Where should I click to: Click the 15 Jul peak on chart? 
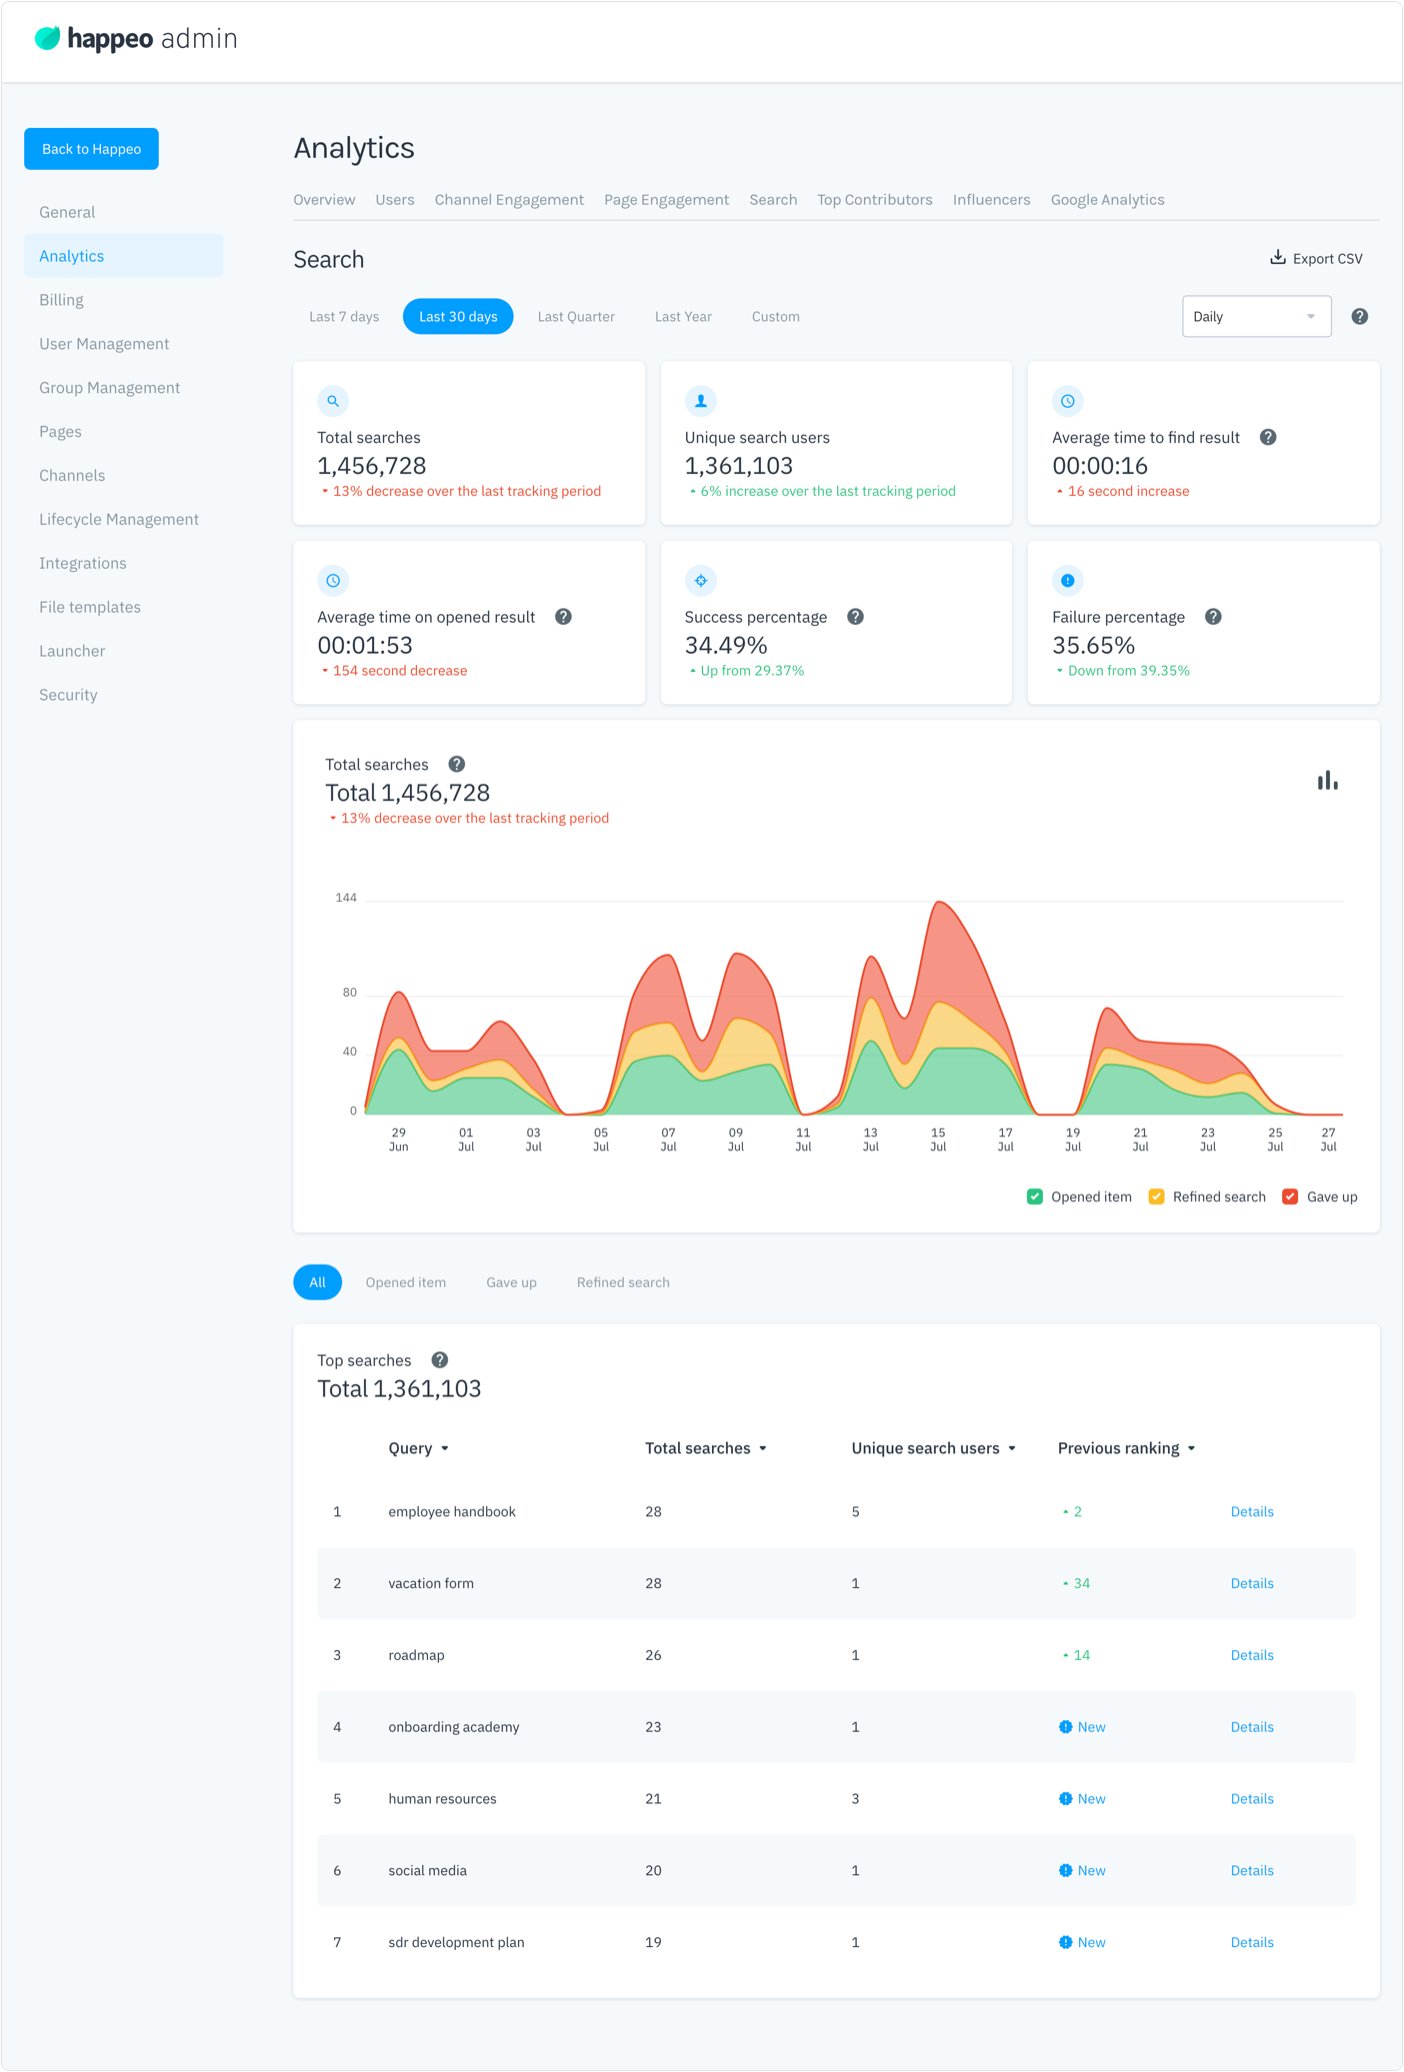tap(939, 904)
